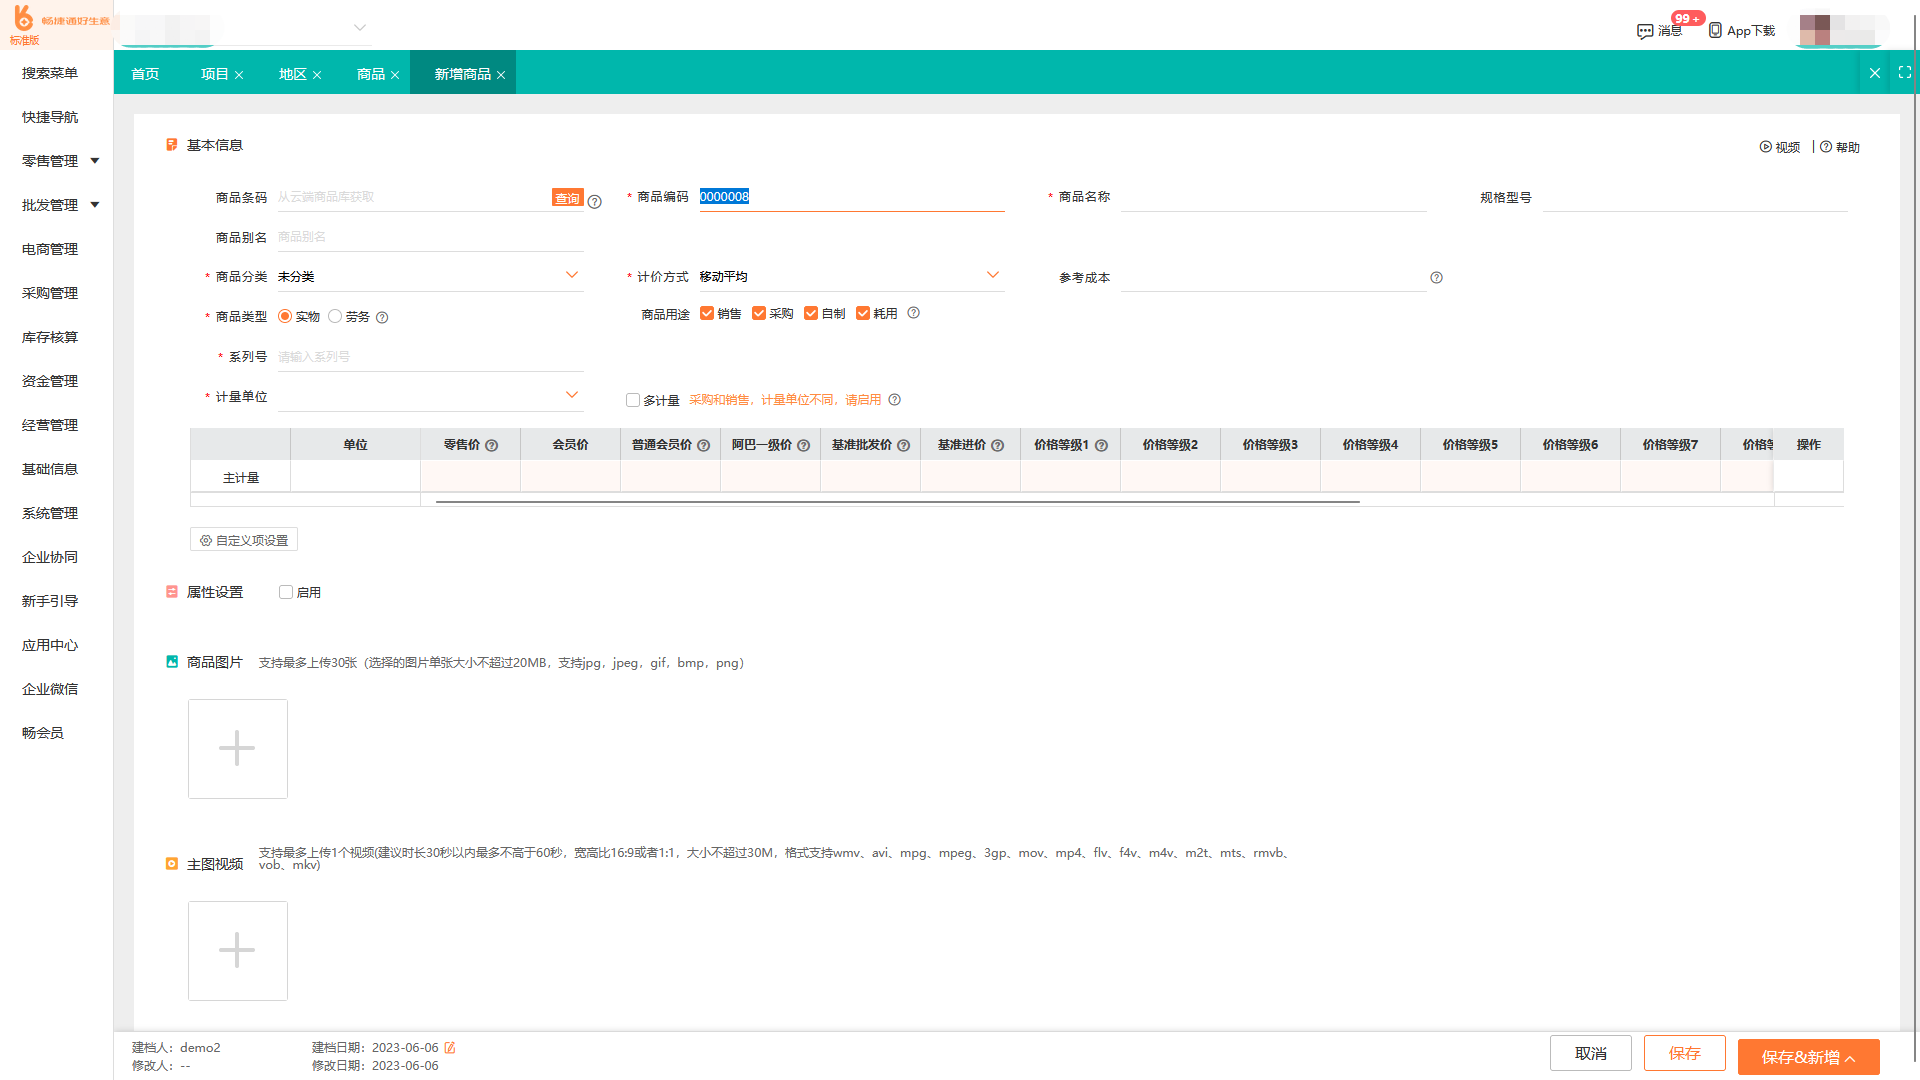
Task: Click the 商品编码 input field
Action: (x=851, y=196)
